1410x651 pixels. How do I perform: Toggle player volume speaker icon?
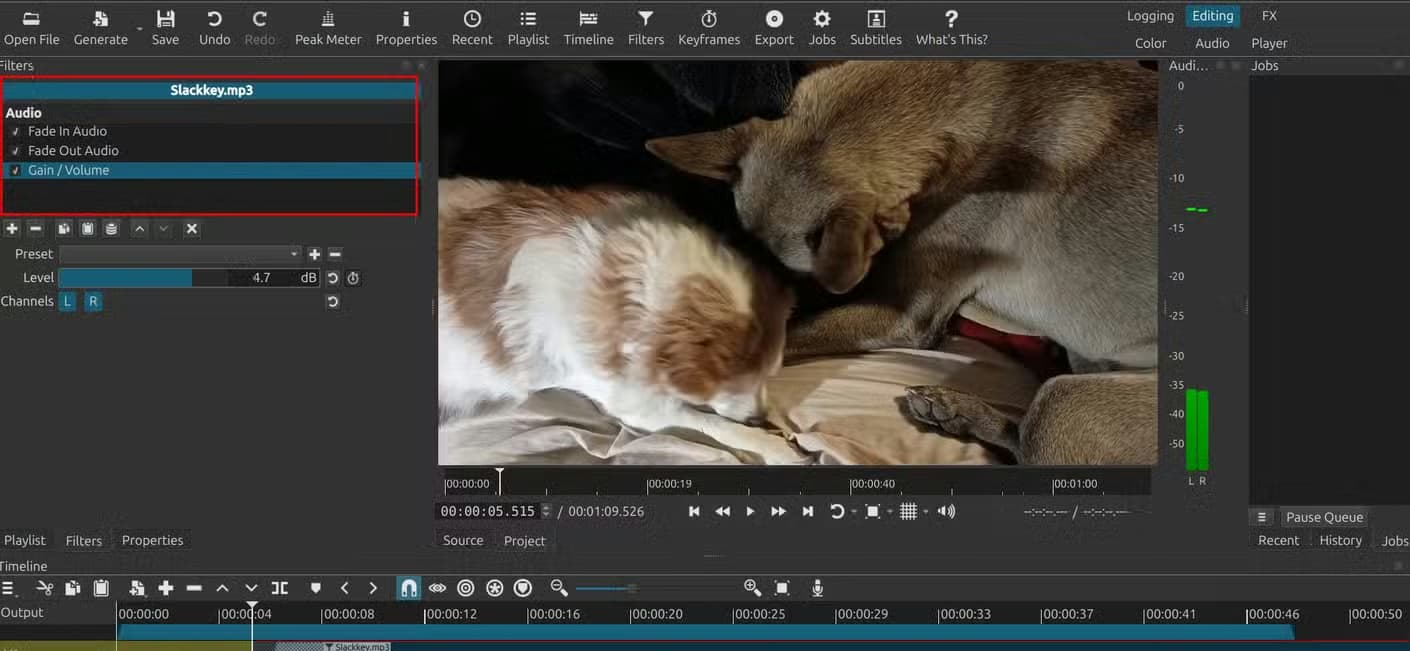[x=946, y=512]
